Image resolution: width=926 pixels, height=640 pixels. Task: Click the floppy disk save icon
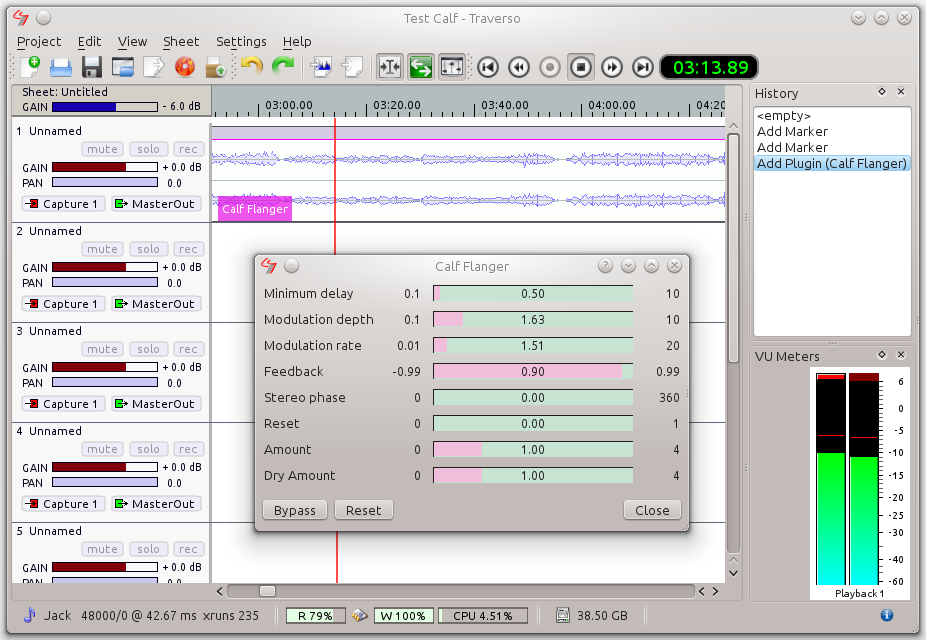92,67
